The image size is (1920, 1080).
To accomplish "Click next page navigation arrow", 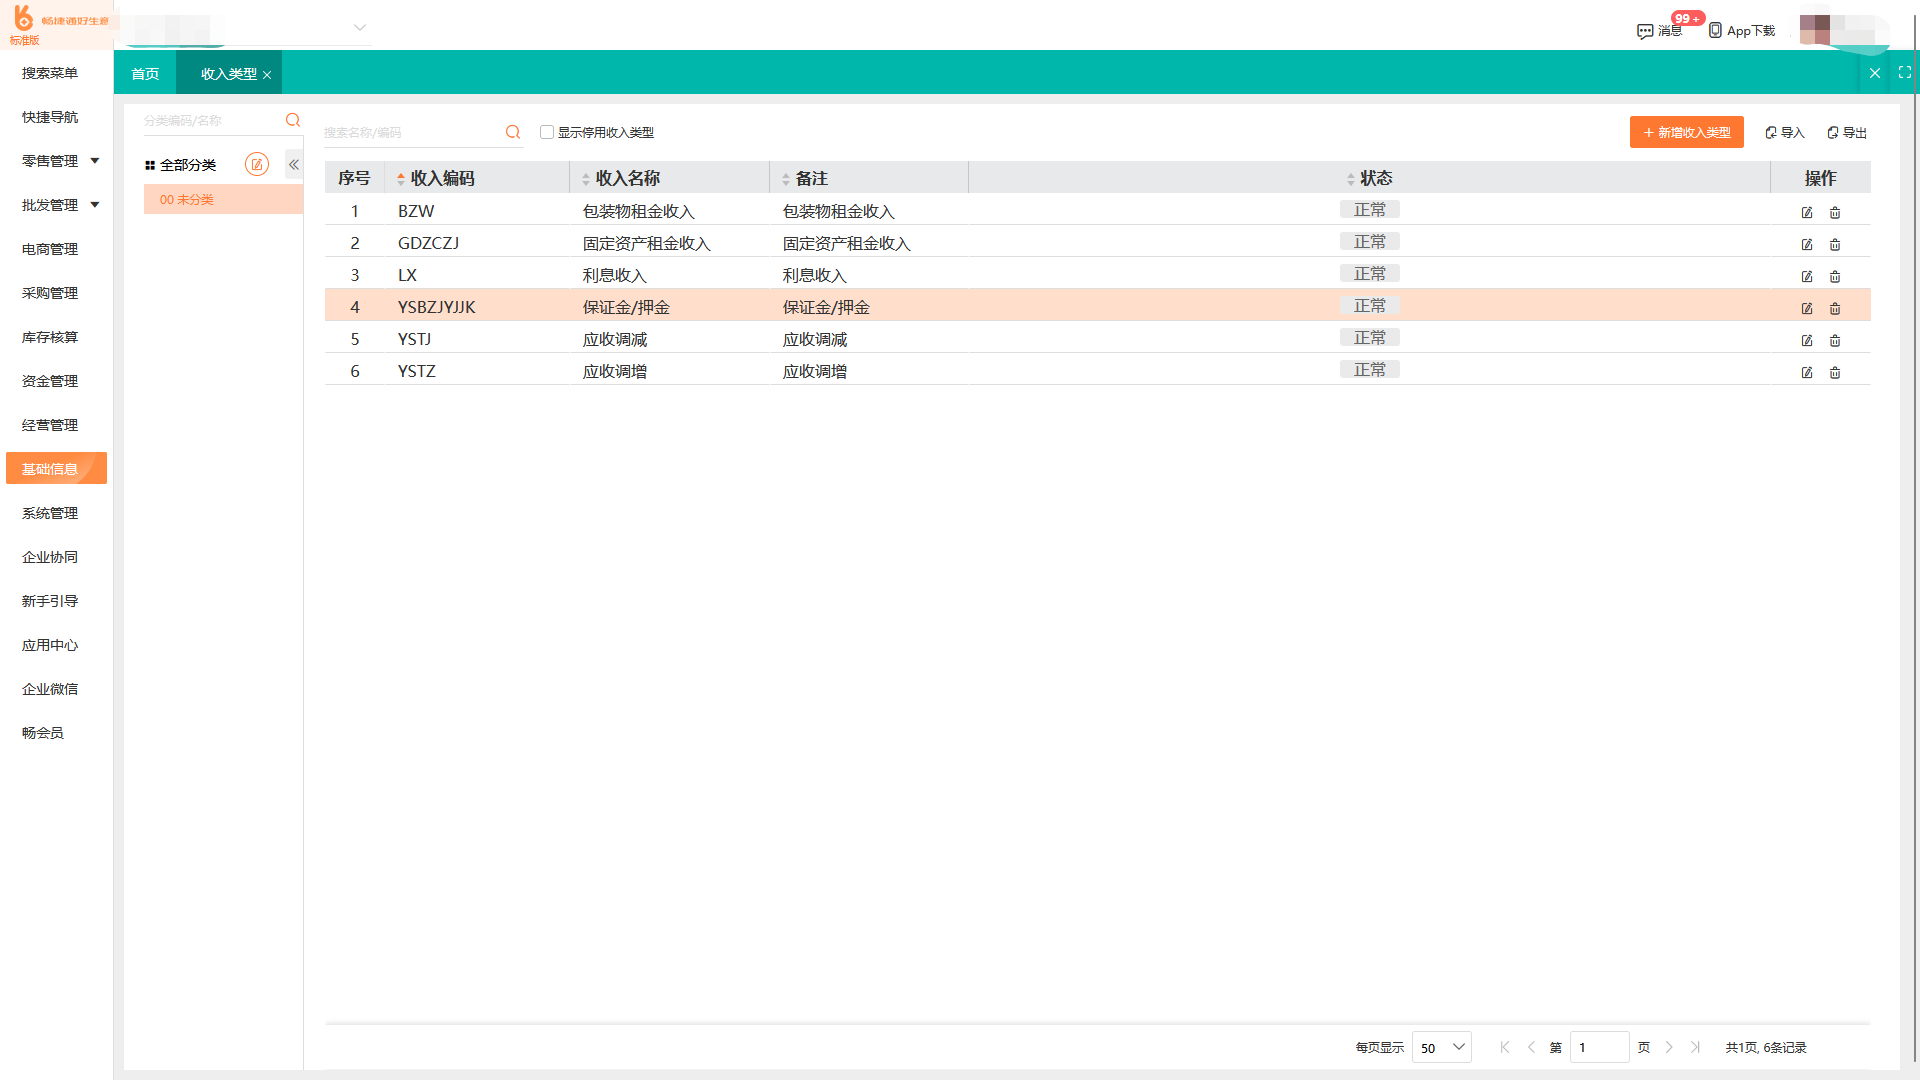I will tap(1667, 1047).
